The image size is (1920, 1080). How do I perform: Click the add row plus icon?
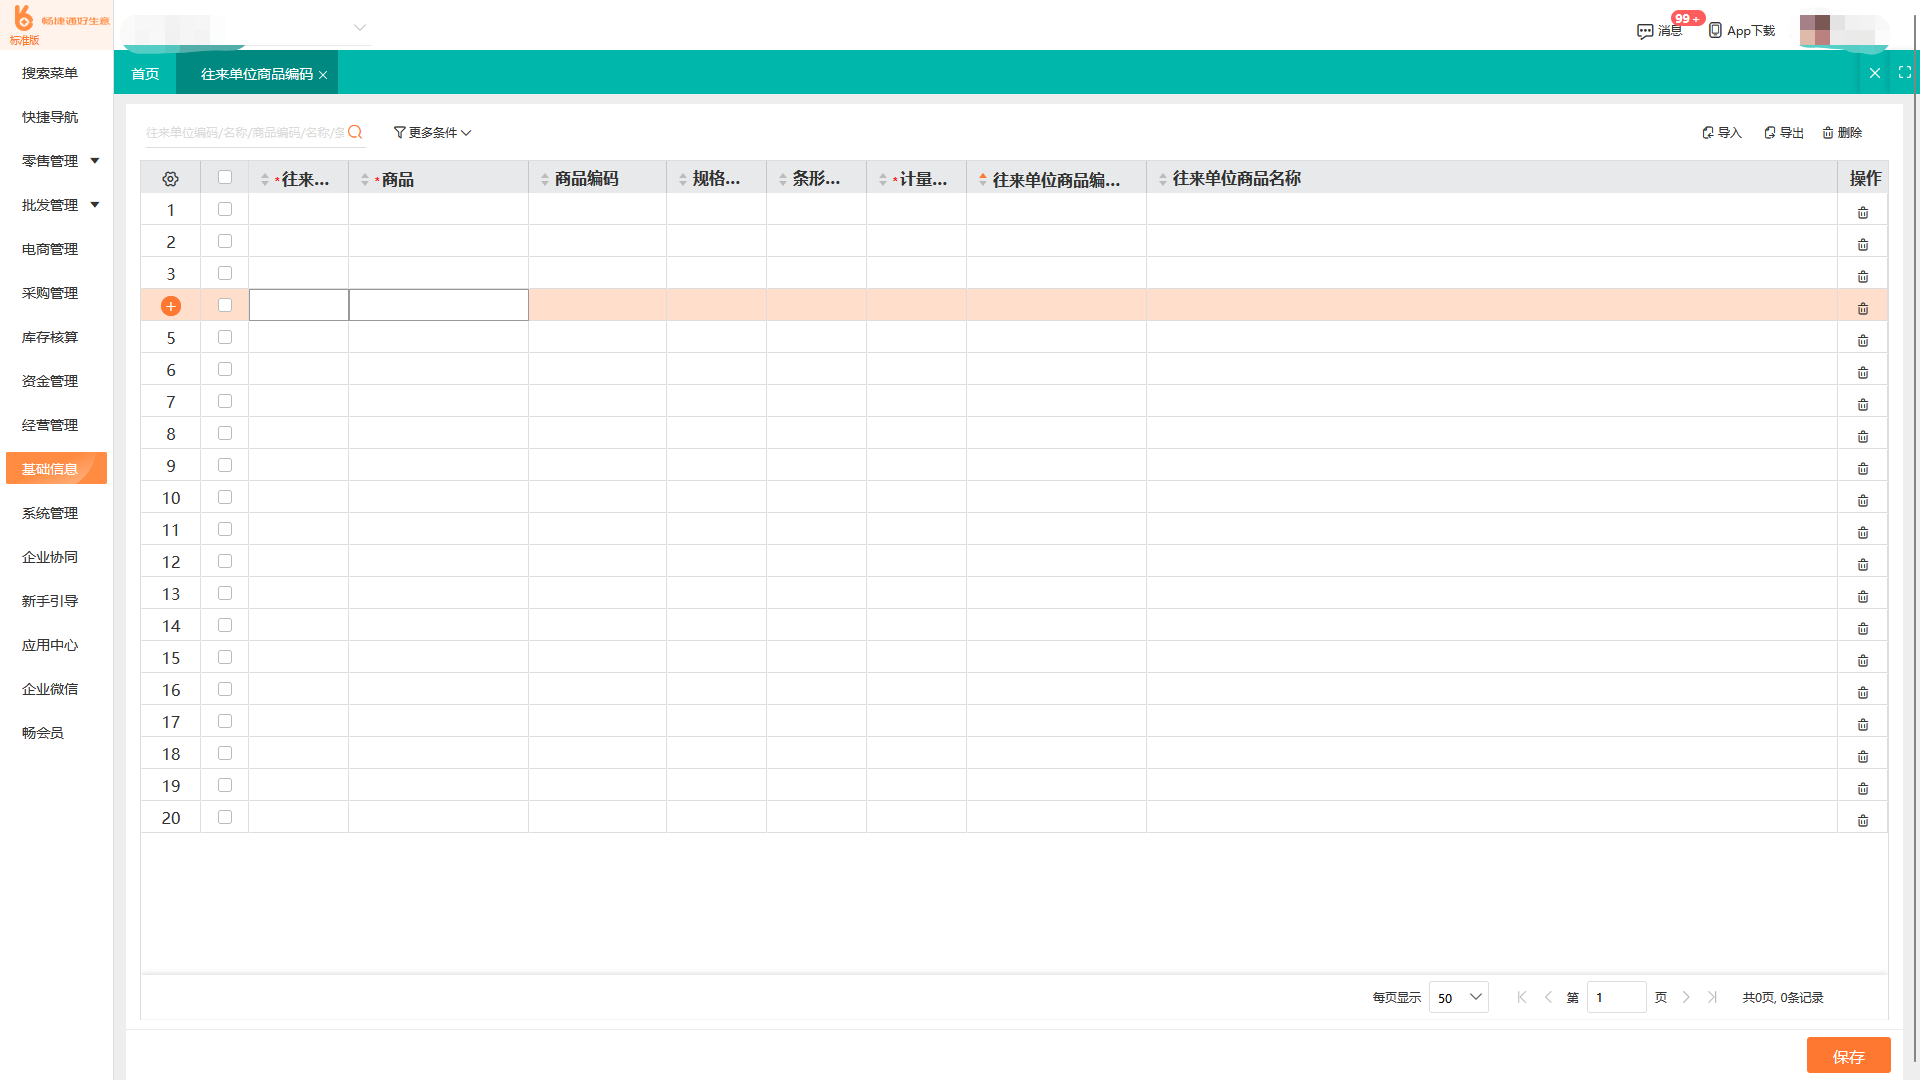click(170, 306)
